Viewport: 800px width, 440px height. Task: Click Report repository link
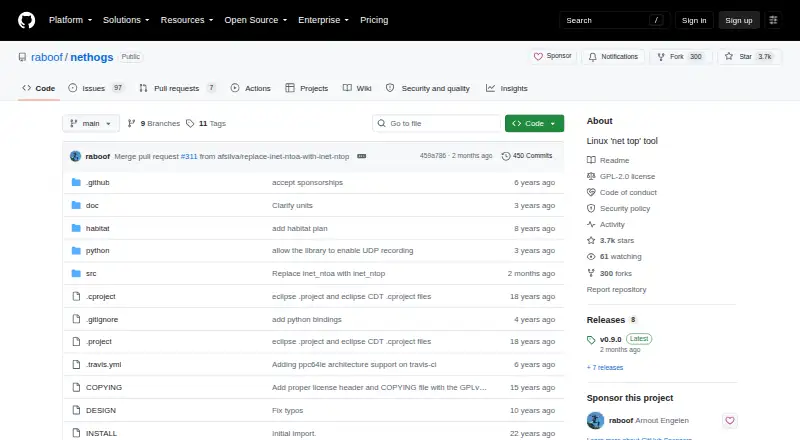[x=616, y=289]
